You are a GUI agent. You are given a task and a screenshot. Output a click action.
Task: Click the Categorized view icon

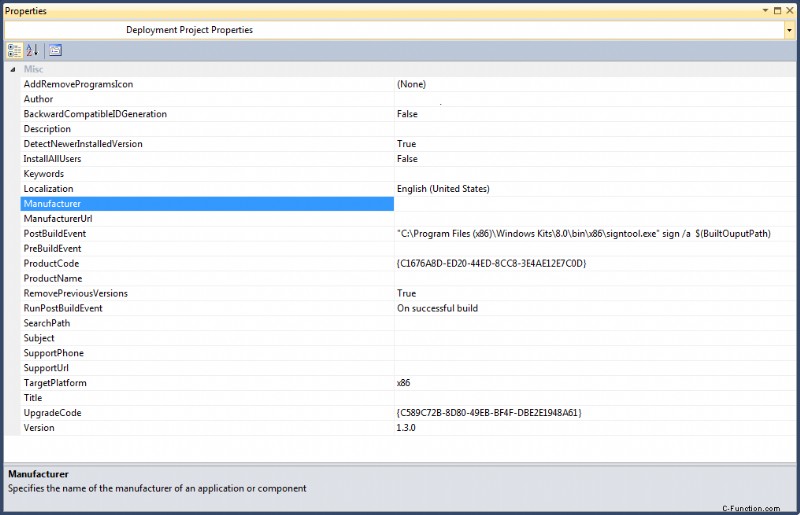click(14, 49)
